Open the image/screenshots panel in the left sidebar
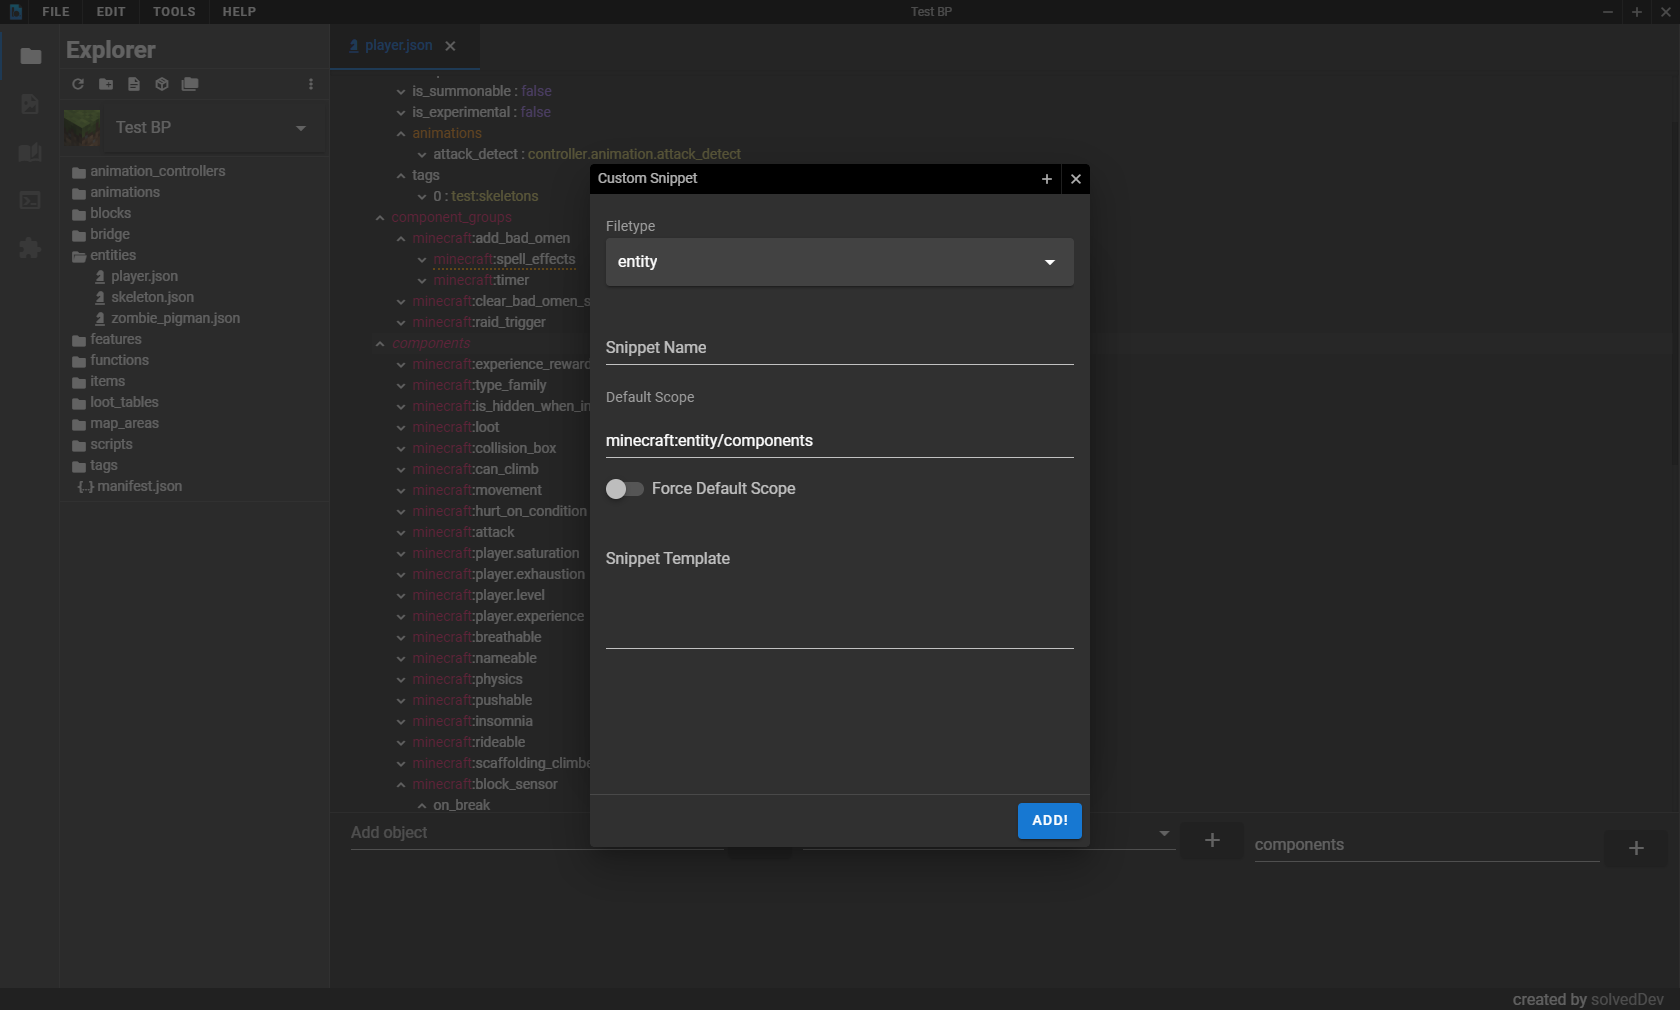1680x1010 pixels. coord(30,105)
